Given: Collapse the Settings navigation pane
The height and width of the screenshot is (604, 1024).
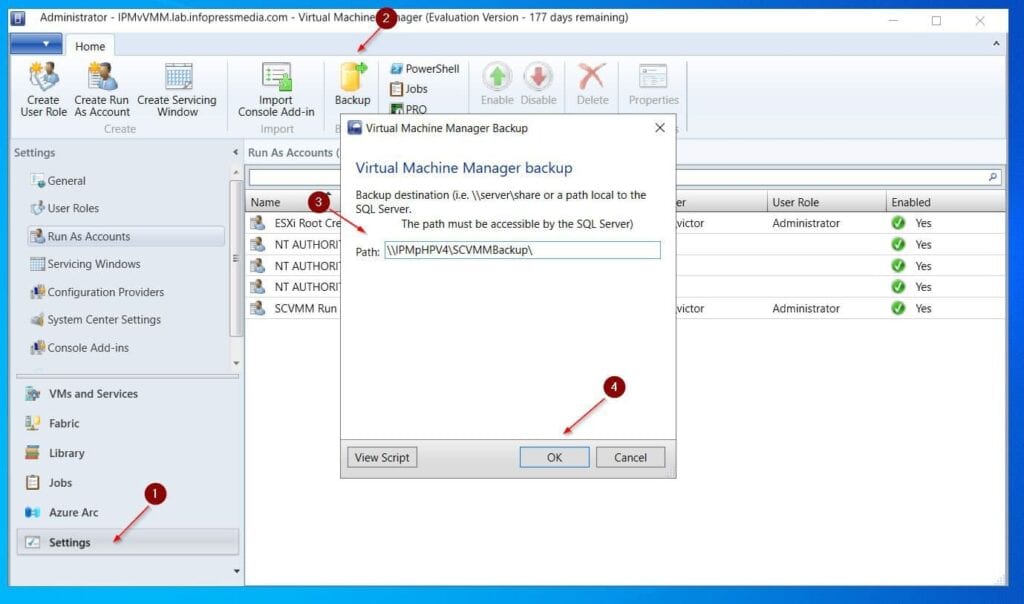Looking at the screenshot, I should (236, 152).
